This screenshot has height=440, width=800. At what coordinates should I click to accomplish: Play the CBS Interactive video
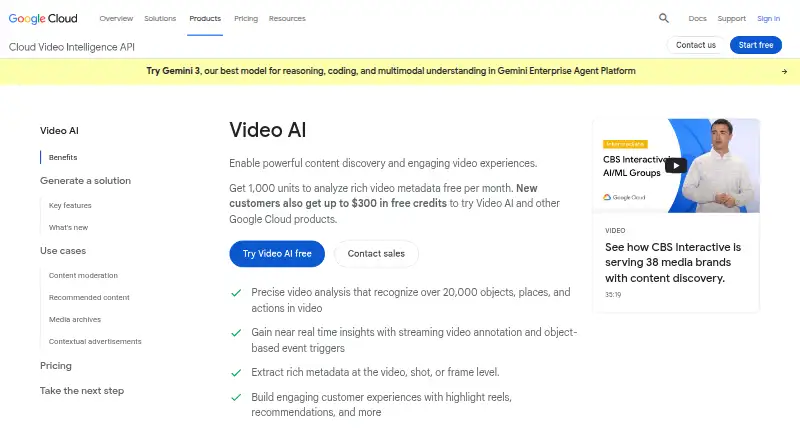[676, 165]
